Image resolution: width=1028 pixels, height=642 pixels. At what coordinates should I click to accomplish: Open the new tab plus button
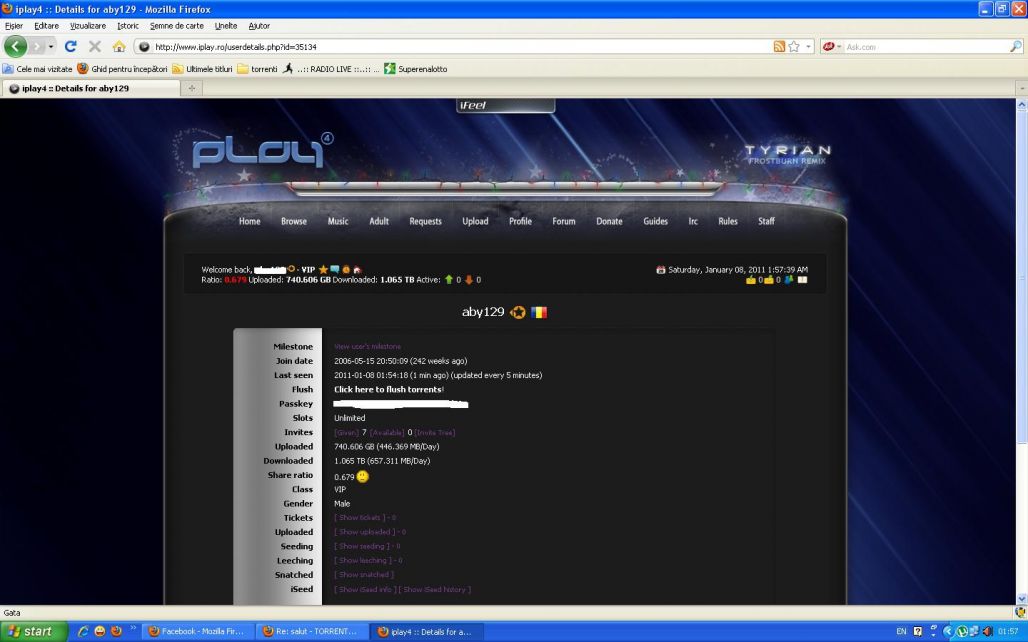pos(191,88)
